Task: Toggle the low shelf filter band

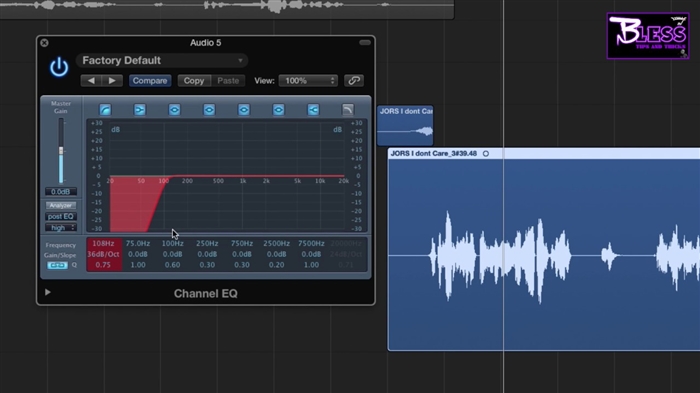Action: [140, 110]
